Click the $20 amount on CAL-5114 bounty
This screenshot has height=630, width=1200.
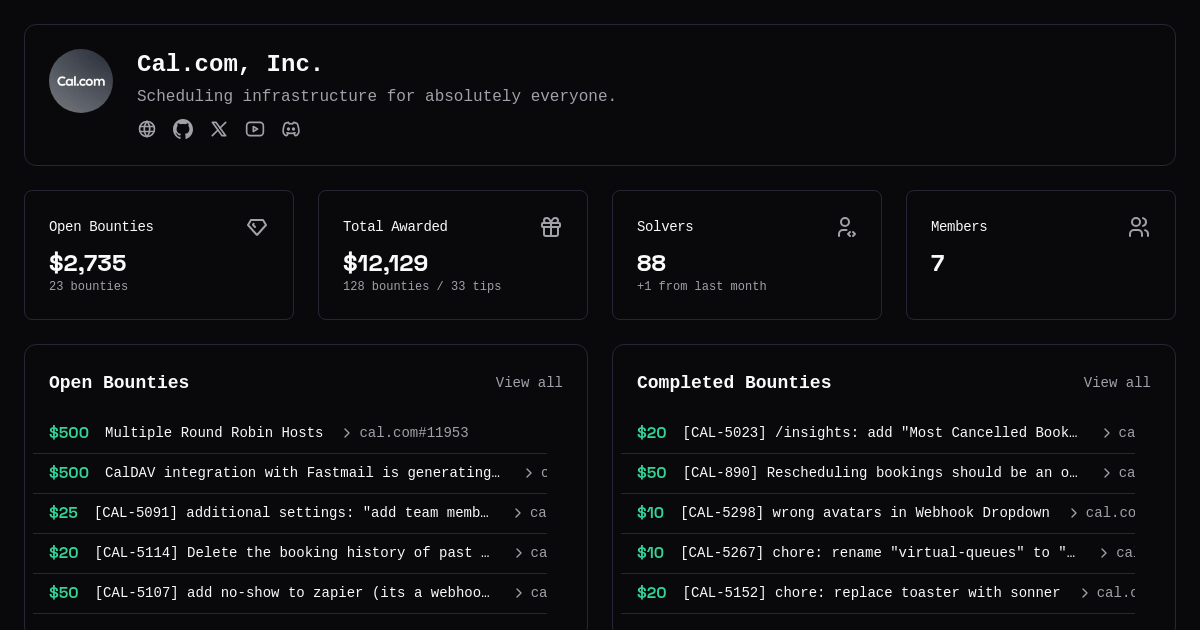pos(63,553)
